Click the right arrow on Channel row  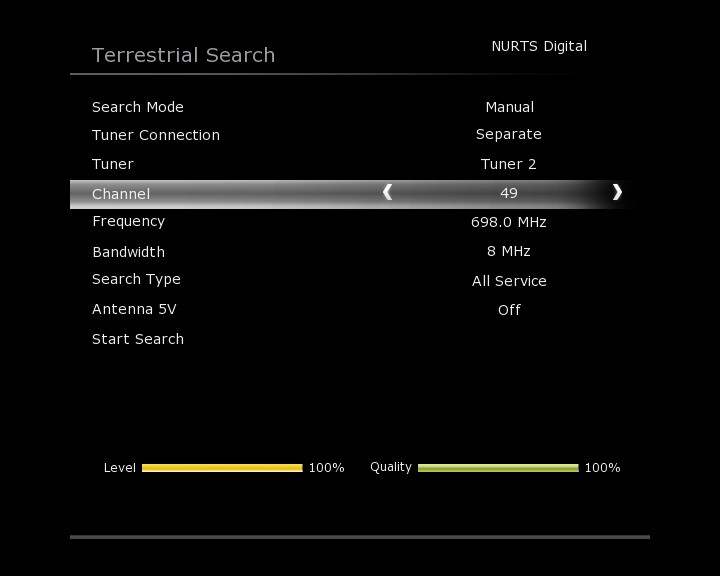click(617, 192)
